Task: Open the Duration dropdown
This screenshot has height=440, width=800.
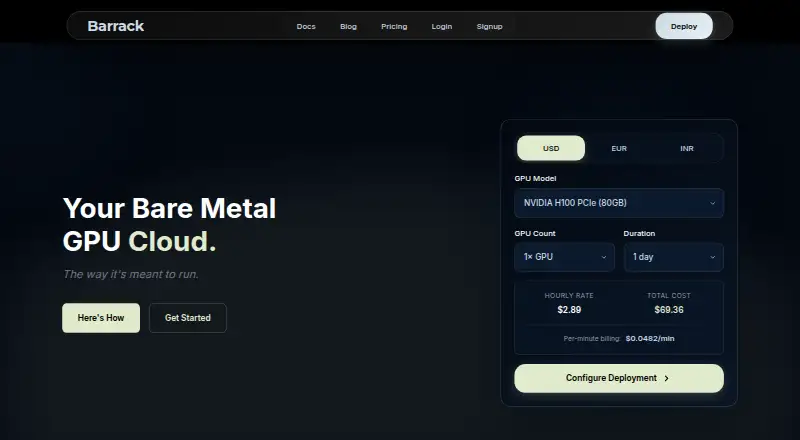Action: 673,257
